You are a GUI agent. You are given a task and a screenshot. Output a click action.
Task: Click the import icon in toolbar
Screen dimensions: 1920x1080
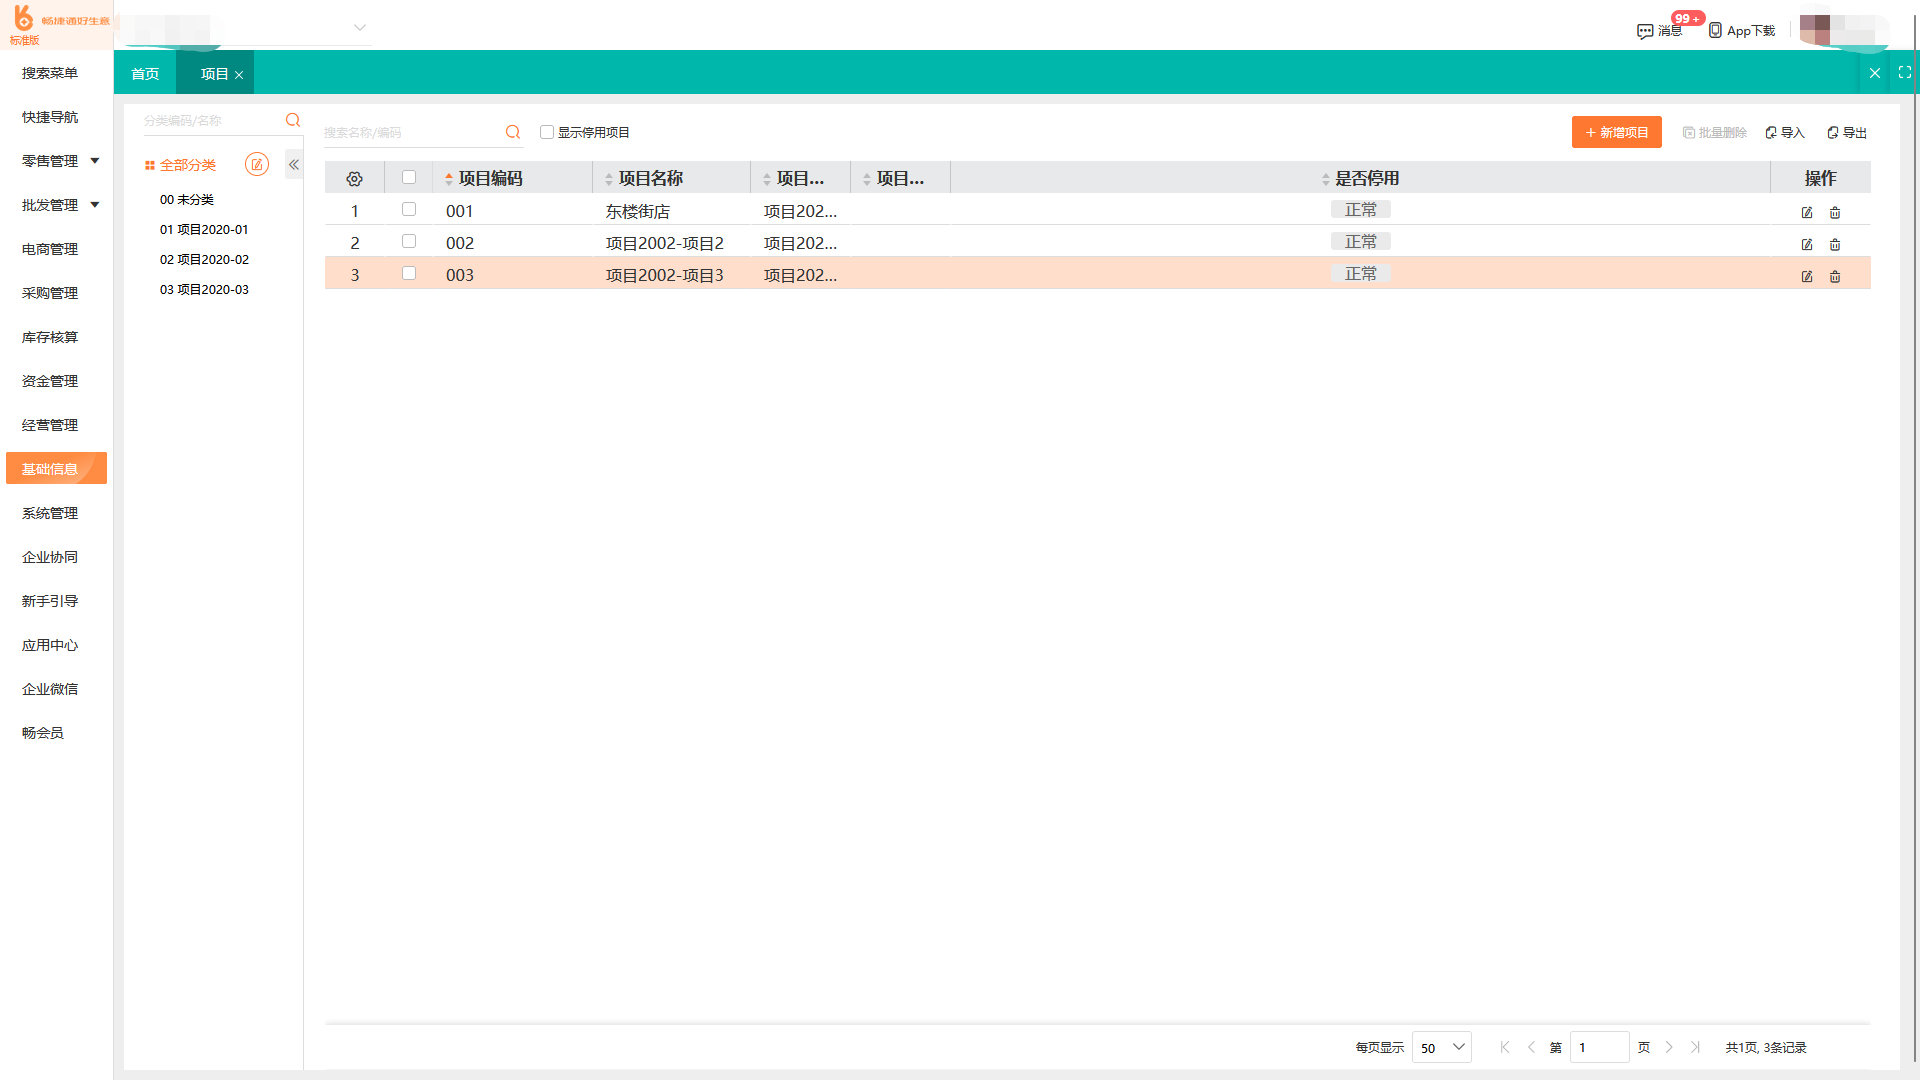(x=1788, y=131)
